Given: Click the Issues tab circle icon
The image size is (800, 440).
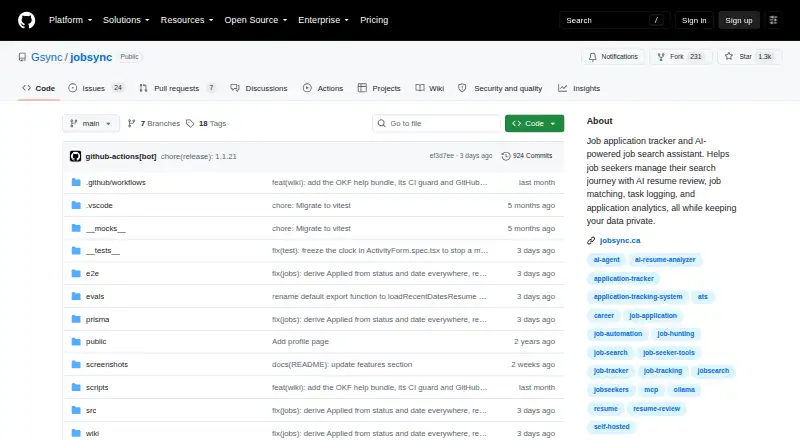Looking at the screenshot, I should click(x=72, y=88).
